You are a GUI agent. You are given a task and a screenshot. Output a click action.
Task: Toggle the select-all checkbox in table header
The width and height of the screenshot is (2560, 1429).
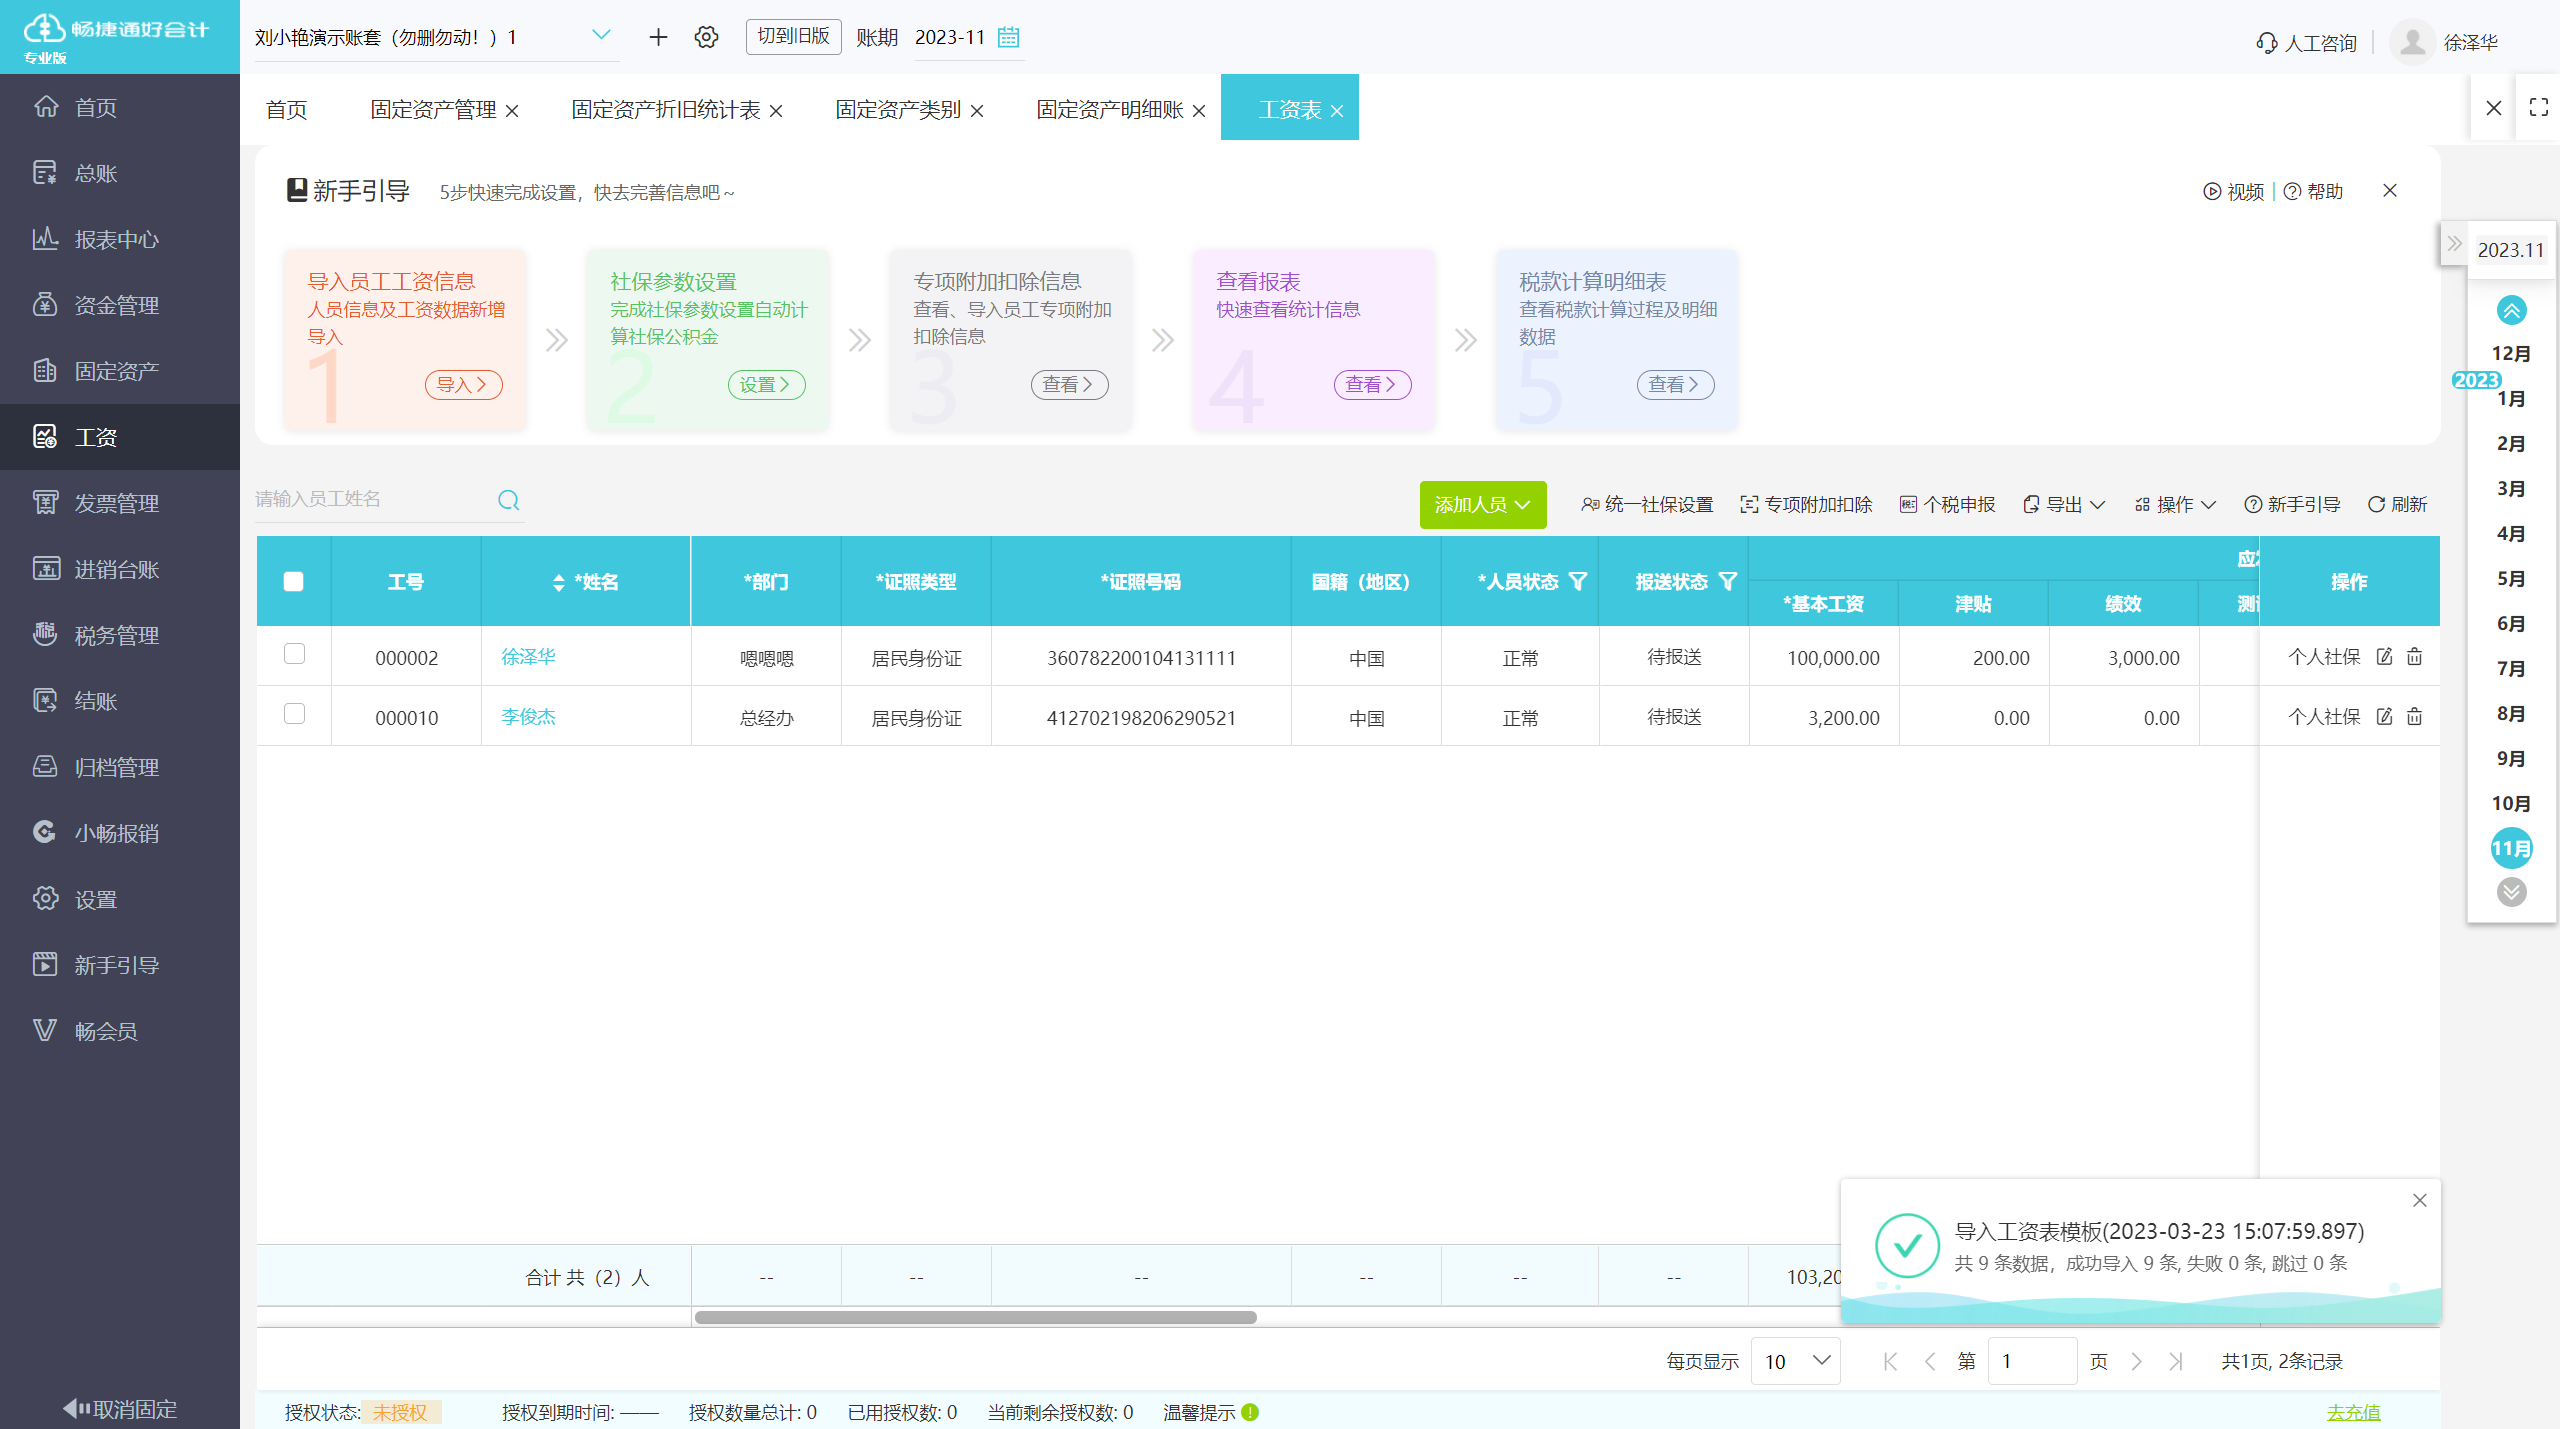point(294,582)
